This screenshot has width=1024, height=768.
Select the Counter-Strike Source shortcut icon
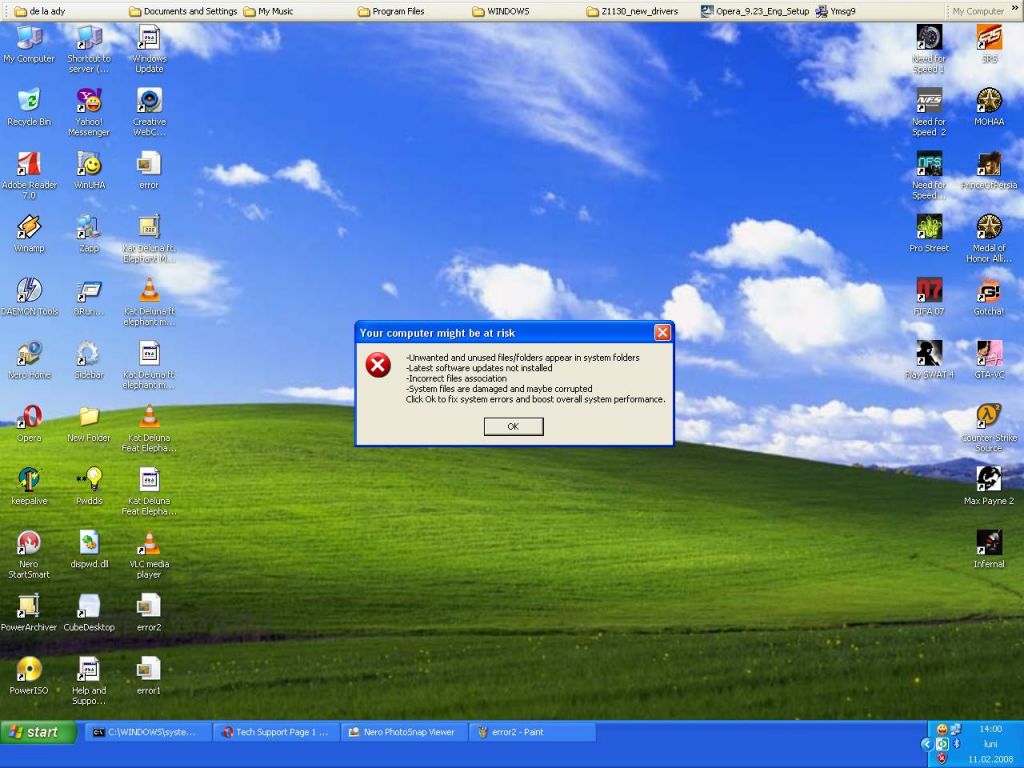pyautogui.click(x=989, y=417)
